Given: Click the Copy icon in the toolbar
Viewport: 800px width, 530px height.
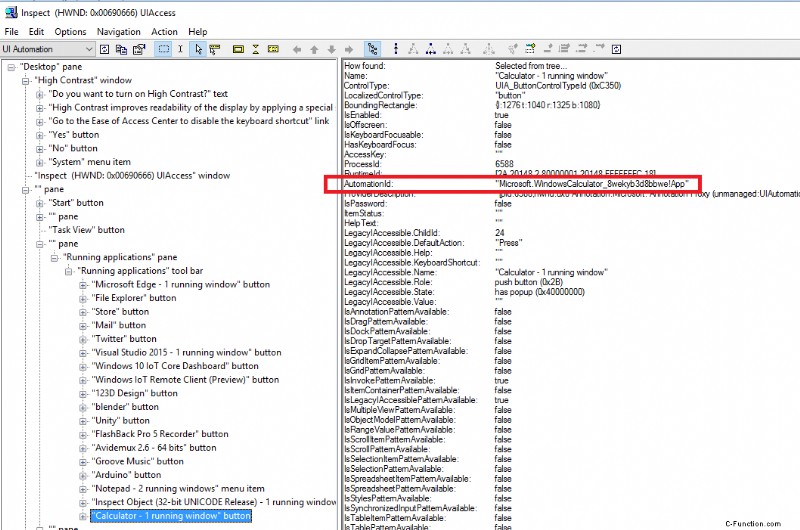Looking at the screenshot, I should [122, 49].
